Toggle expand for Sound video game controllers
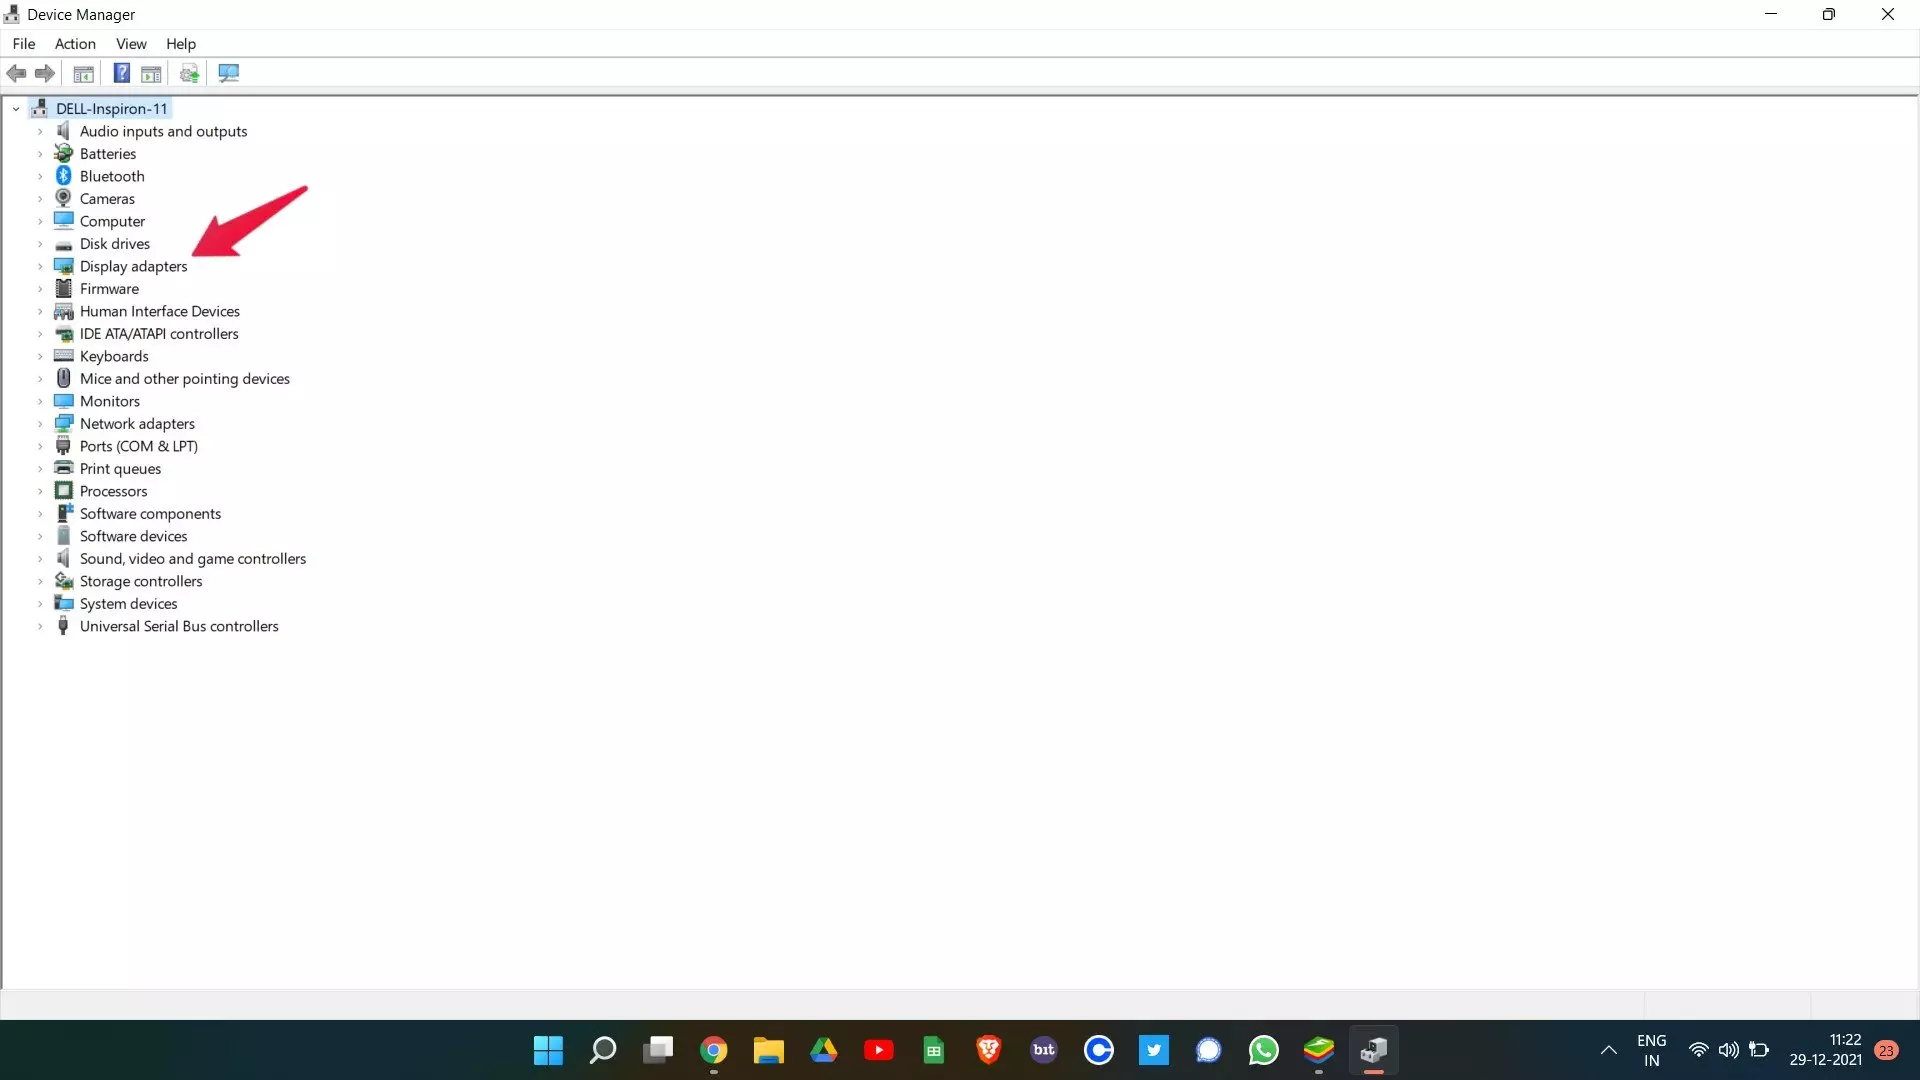This screenshot has height=1080, width=1920. coord(41,558)
